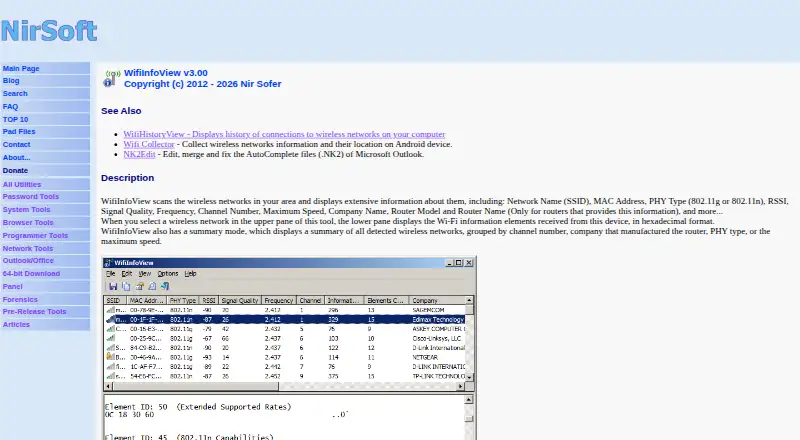Open the TOP 10 sidebar link

click(15, 119)
